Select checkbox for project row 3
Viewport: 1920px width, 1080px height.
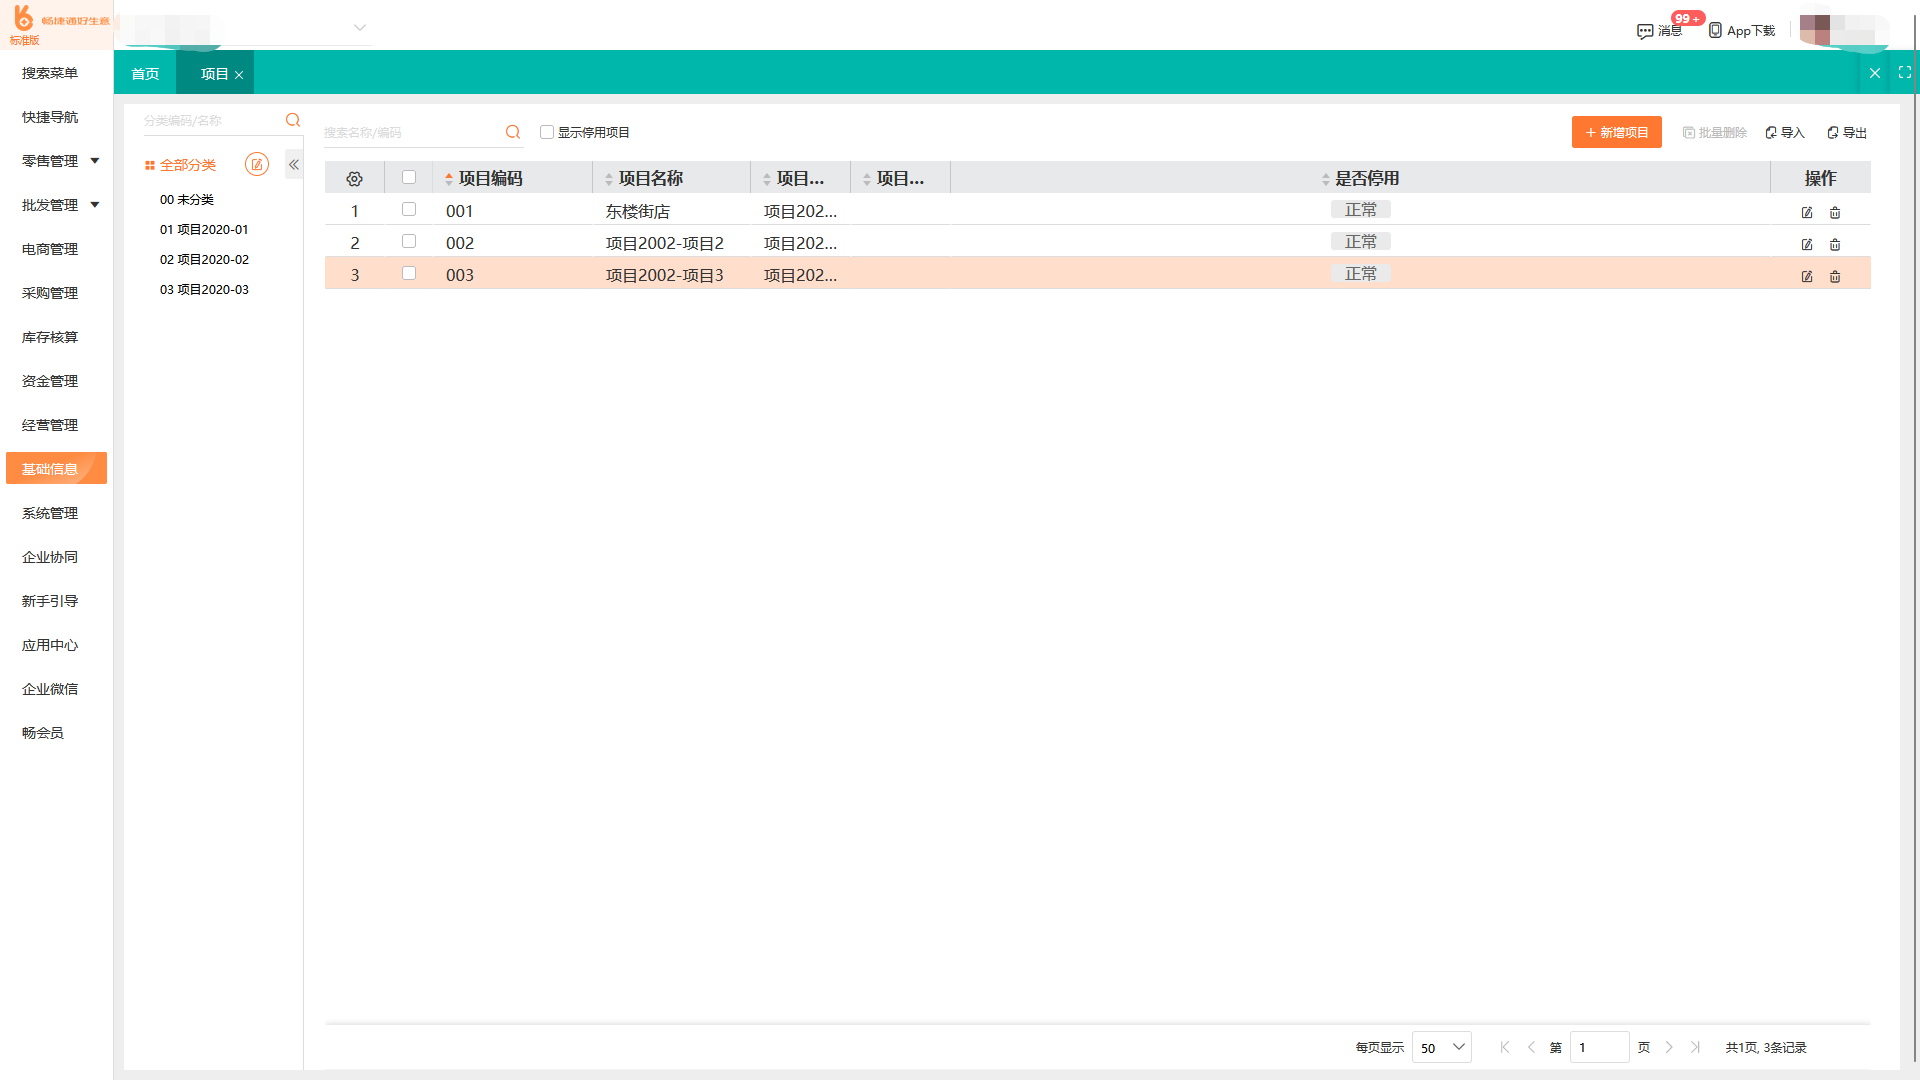(409, 273)
